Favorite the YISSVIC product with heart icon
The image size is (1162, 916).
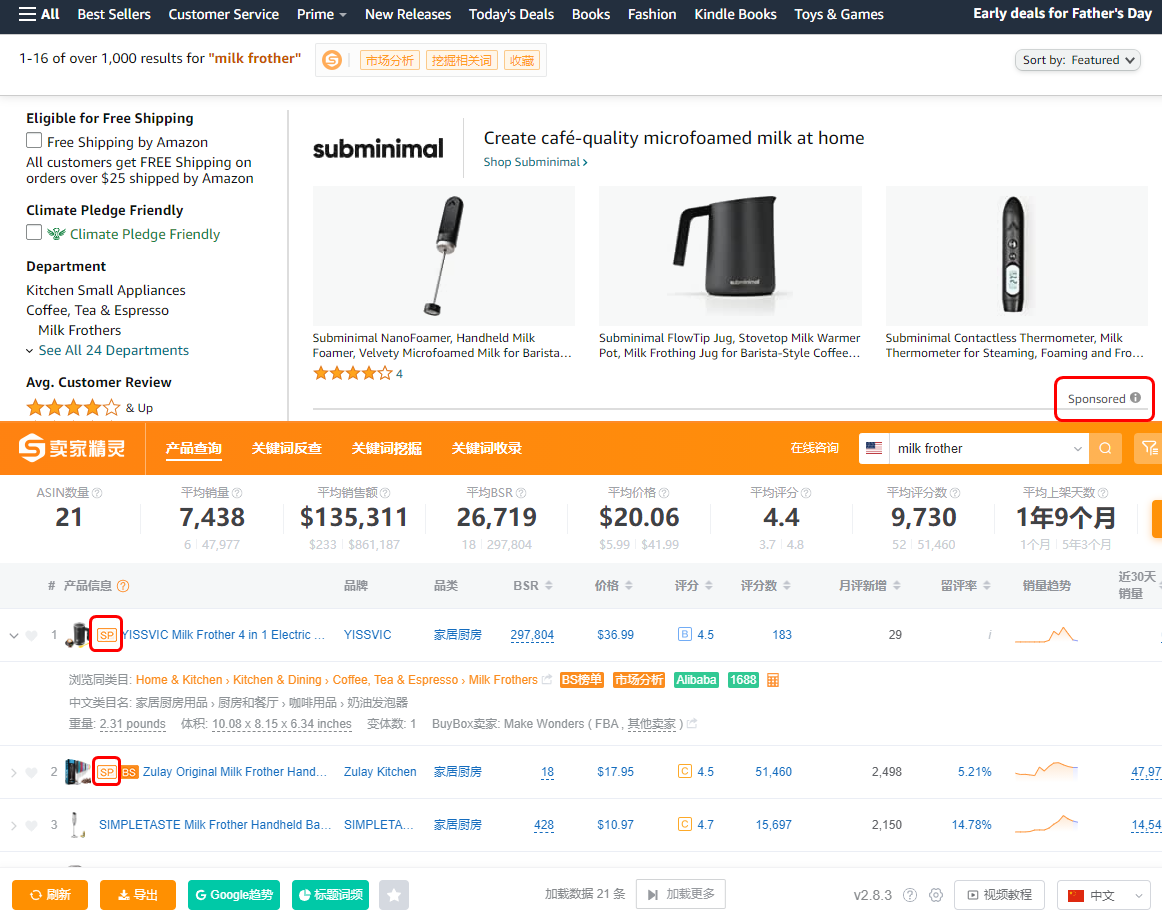click(x=31, y=635)
